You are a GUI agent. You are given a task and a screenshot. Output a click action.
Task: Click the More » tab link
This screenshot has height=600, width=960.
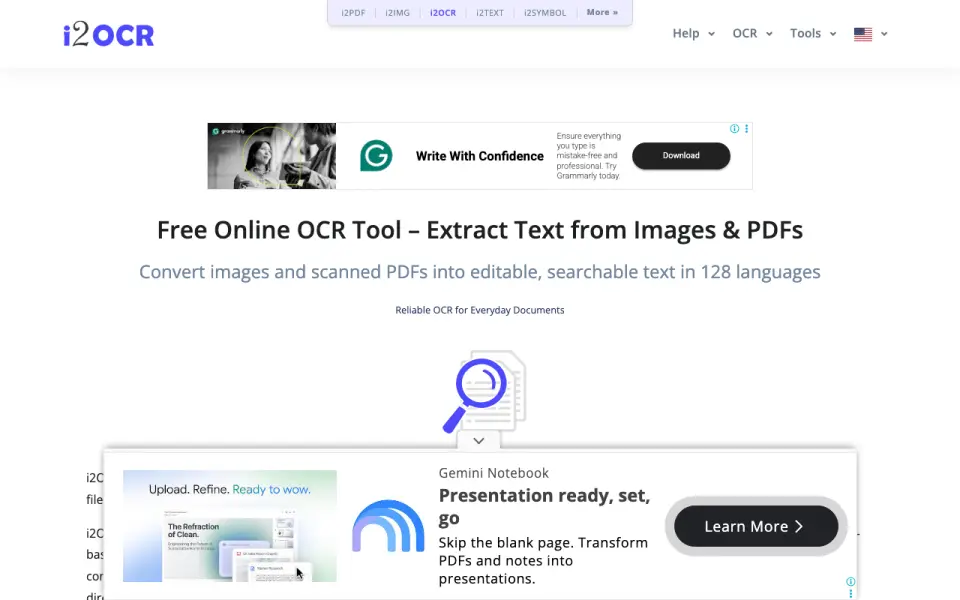coord(602,12)
